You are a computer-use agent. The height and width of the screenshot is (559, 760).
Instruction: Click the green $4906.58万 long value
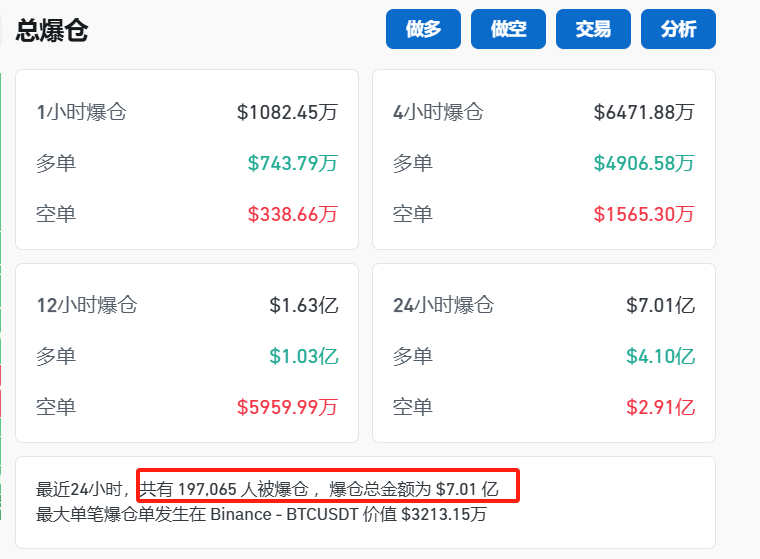(644, 163)
